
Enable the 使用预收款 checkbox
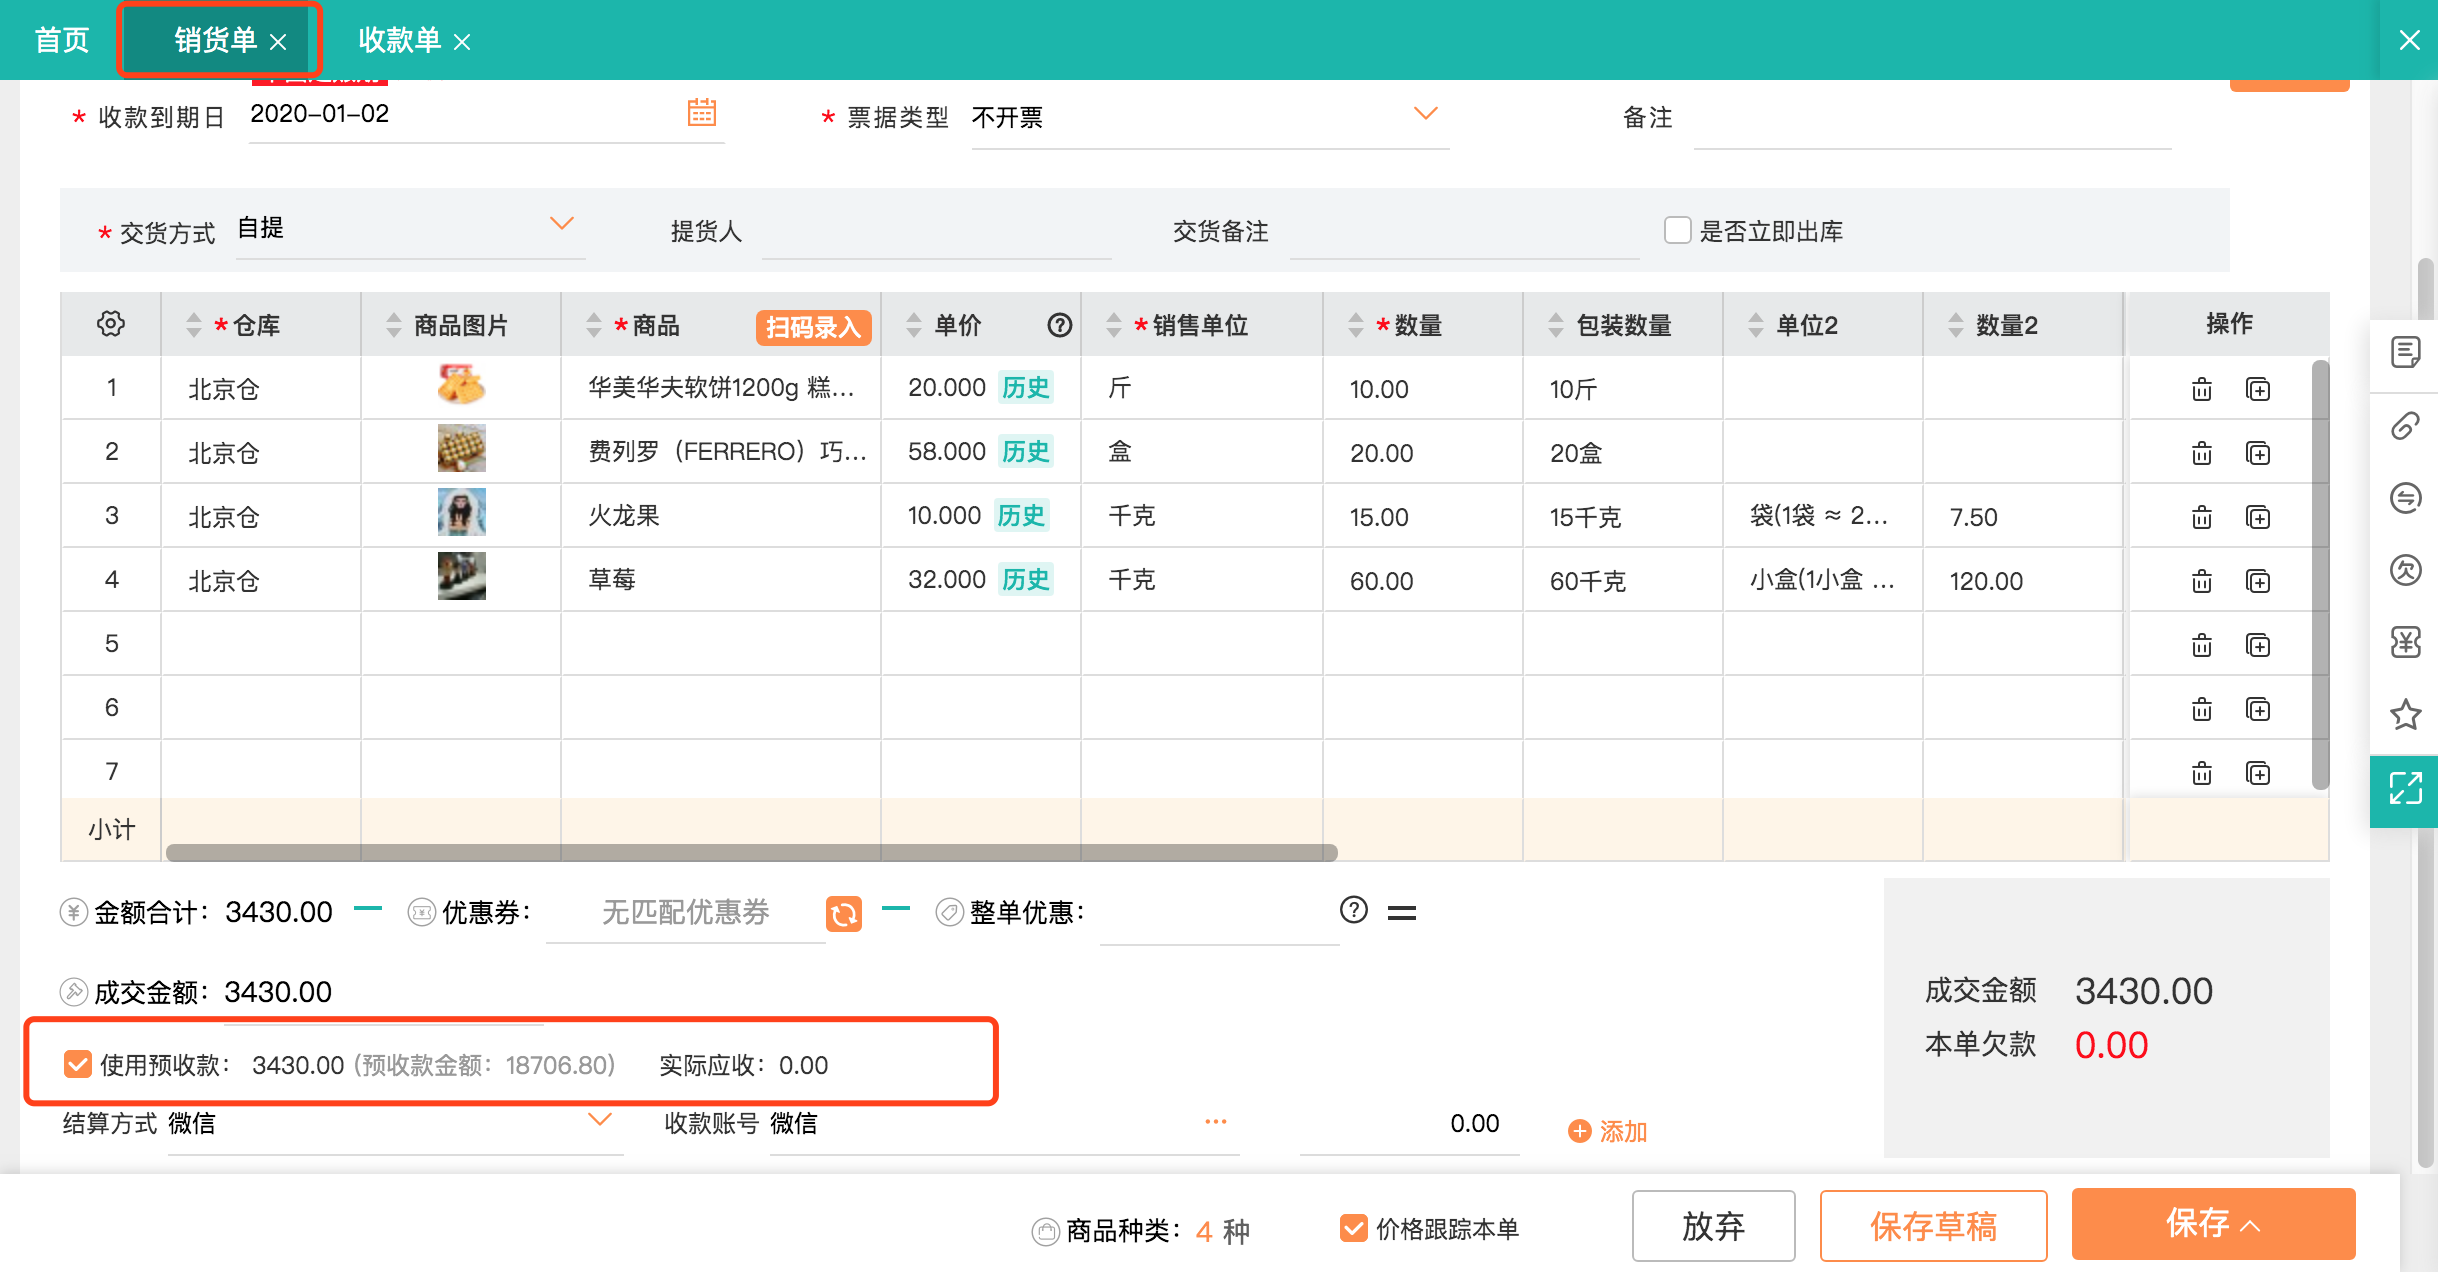coord(77,1064)
